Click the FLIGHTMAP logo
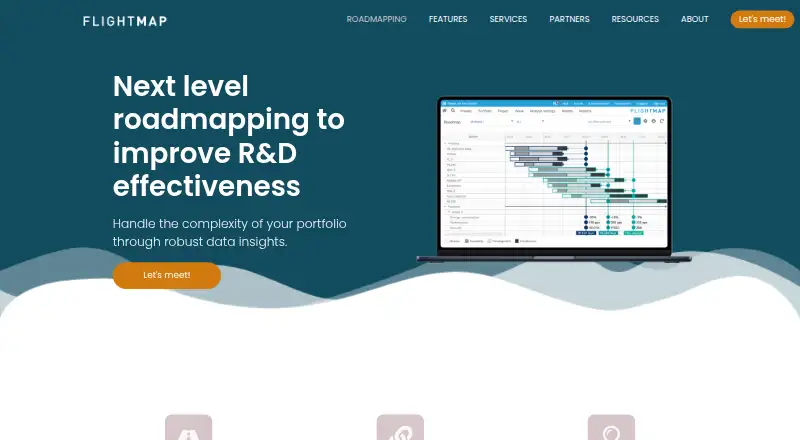Image resolution: width=800 pixels, height=440 pixels. (125, 21)
